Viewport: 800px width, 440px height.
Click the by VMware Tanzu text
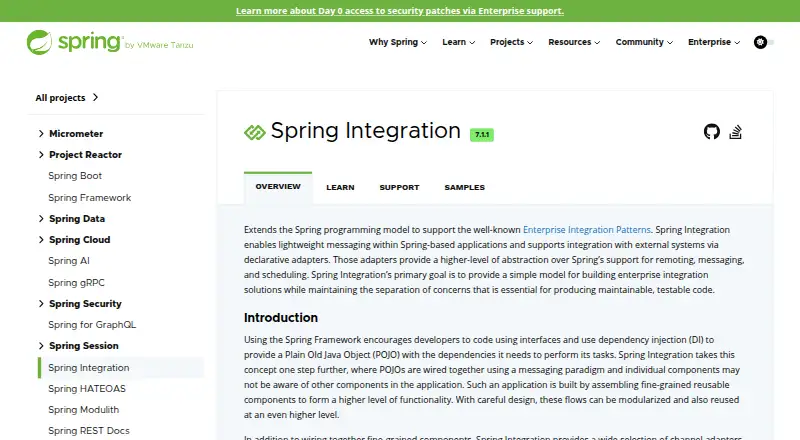tap(159, 45)
